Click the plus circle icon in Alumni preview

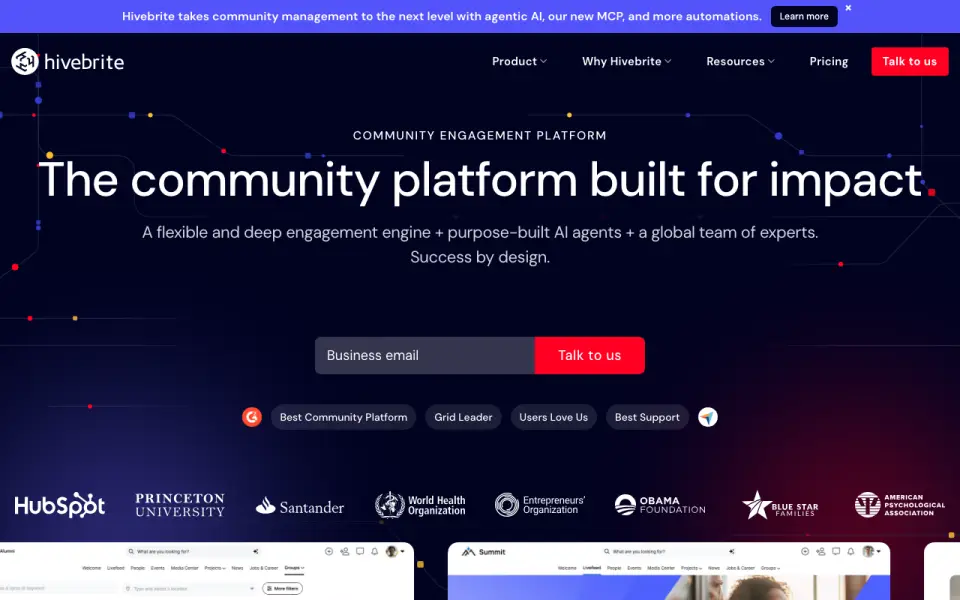click(329, 552)
